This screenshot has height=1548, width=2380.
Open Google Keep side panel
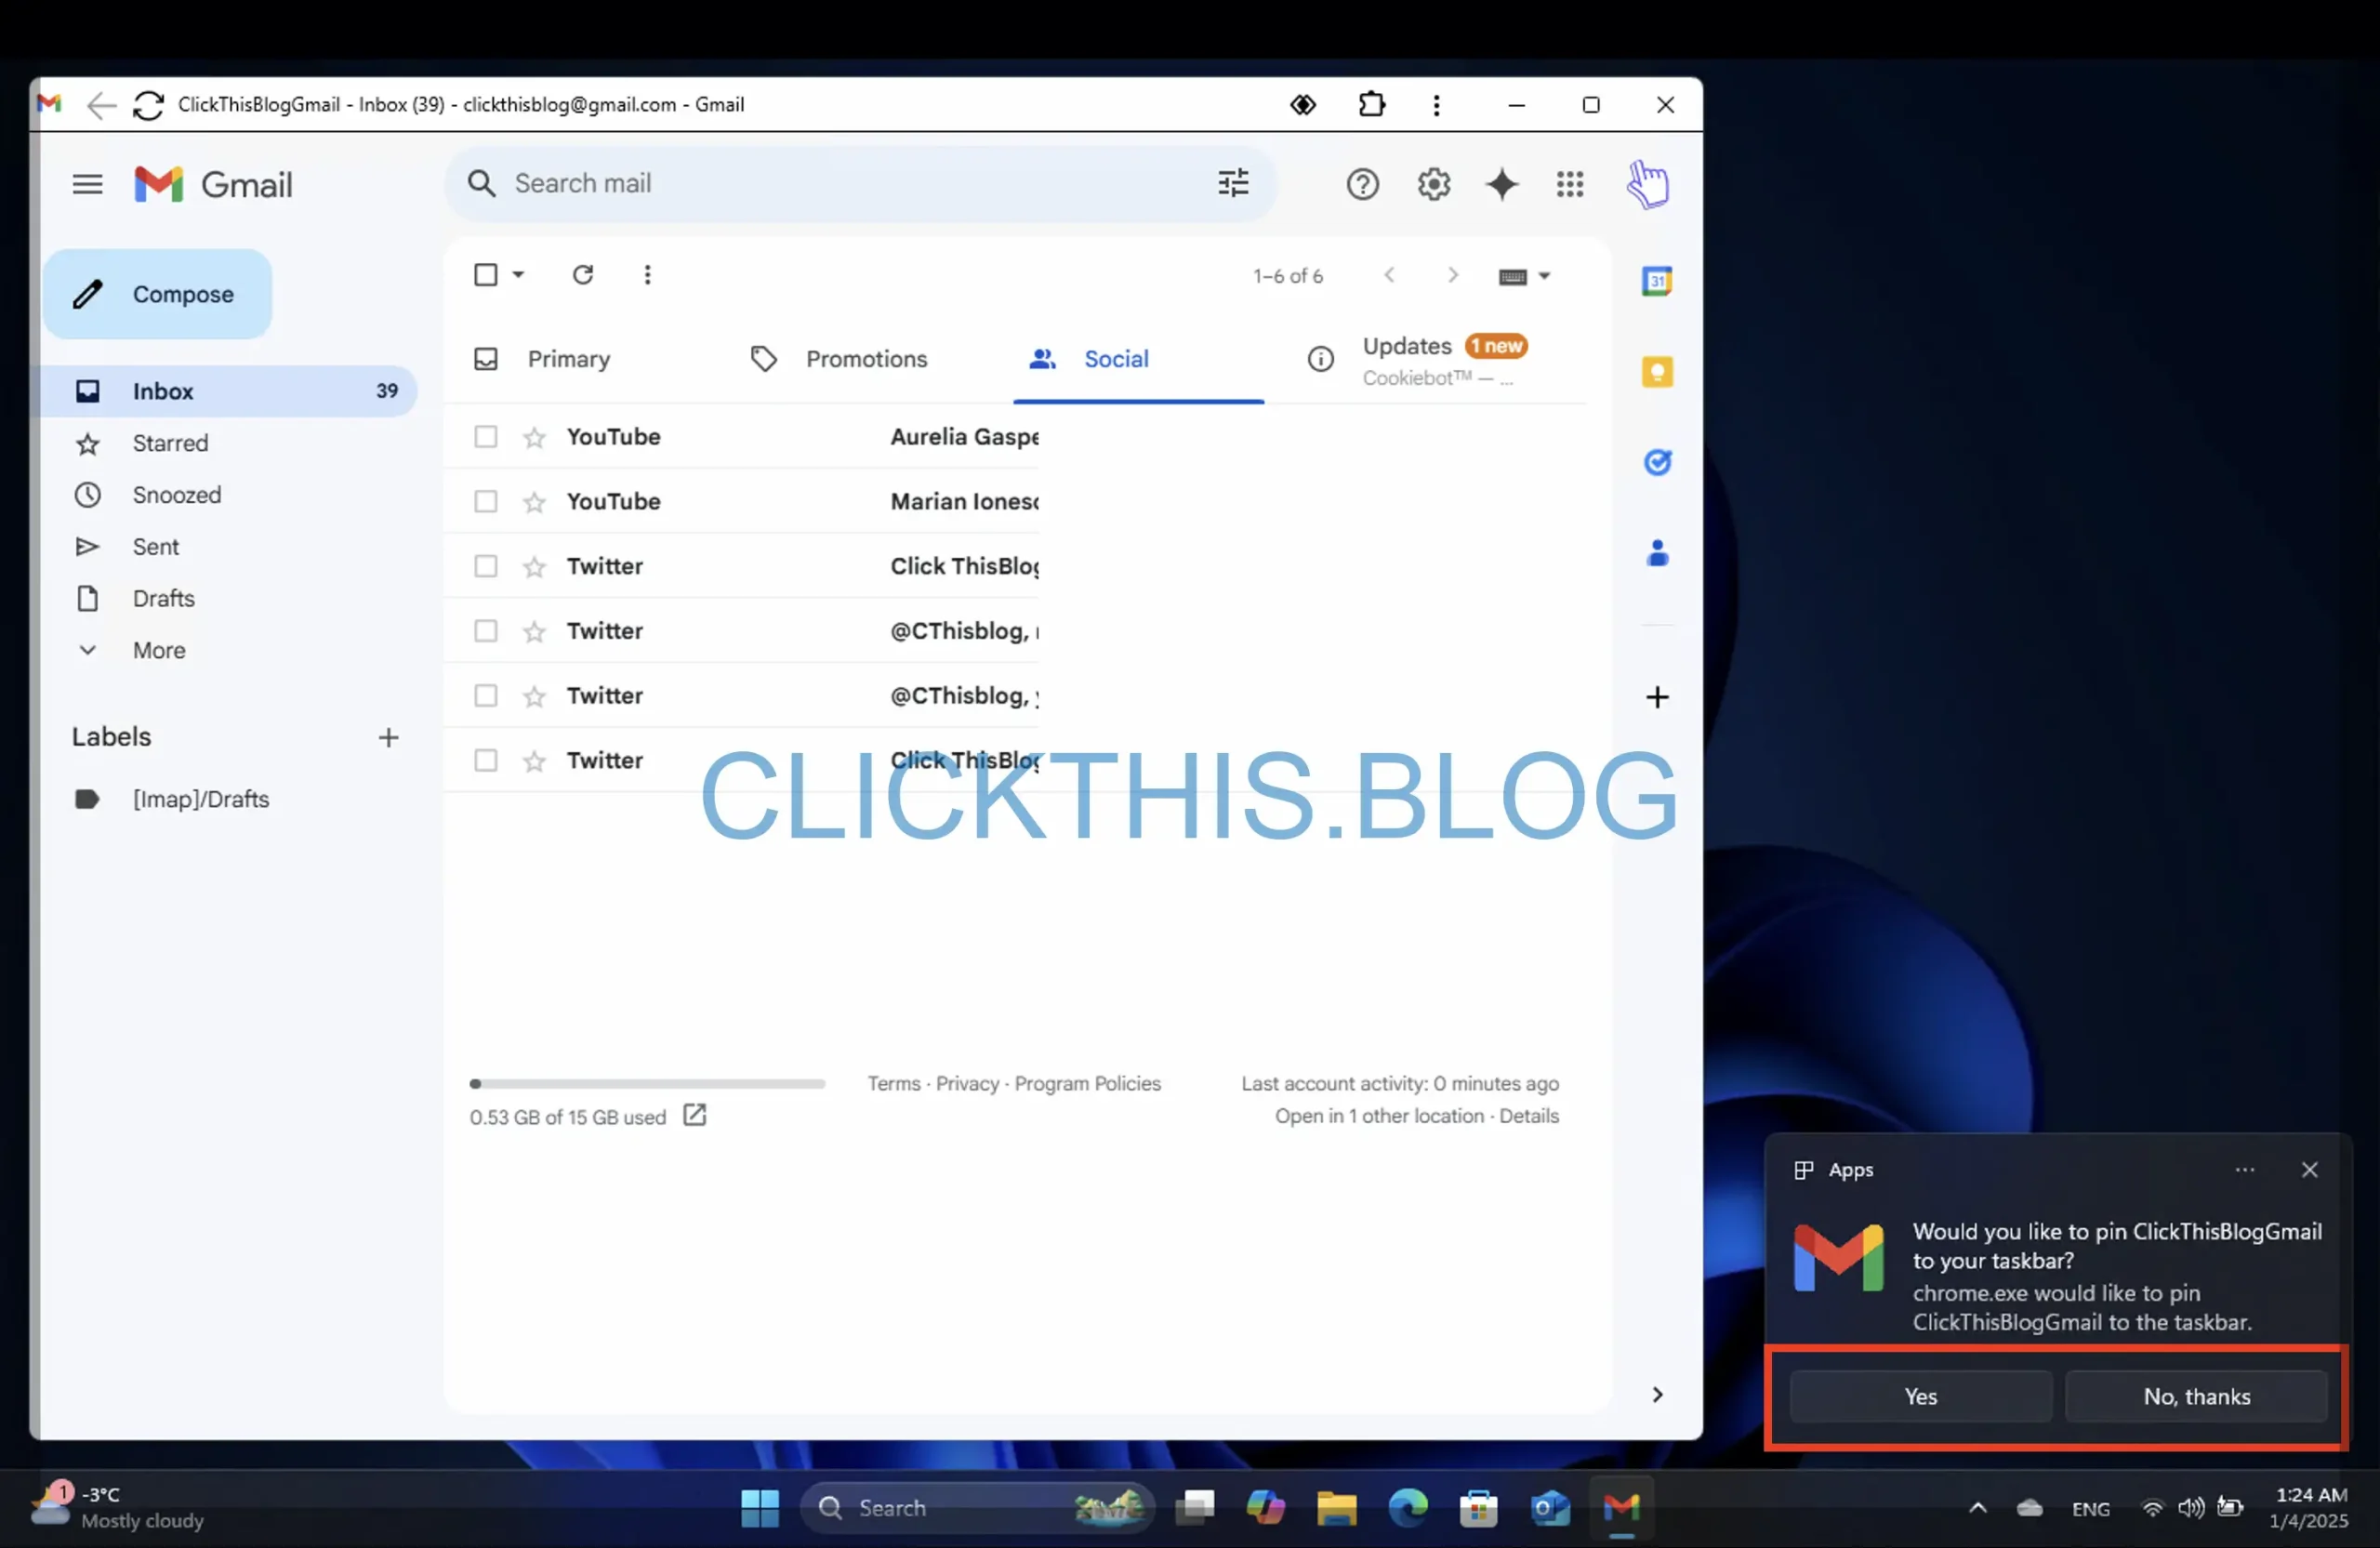[x=1657, y=372]
